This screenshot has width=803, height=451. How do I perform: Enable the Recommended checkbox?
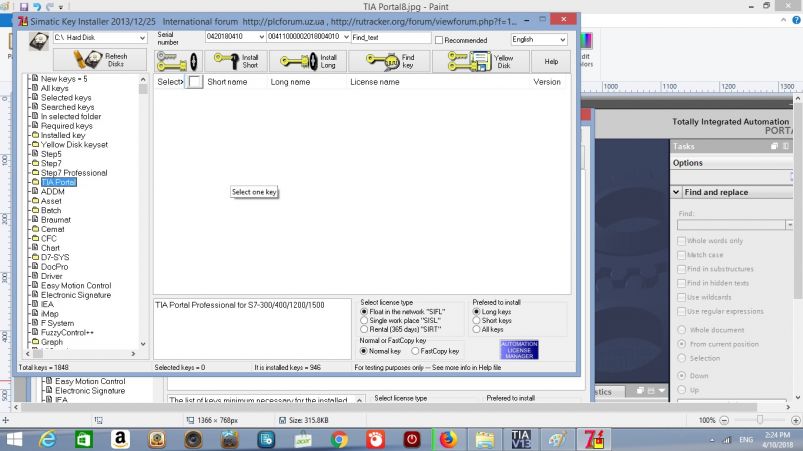pyautogui.click(x=440, y=39)
